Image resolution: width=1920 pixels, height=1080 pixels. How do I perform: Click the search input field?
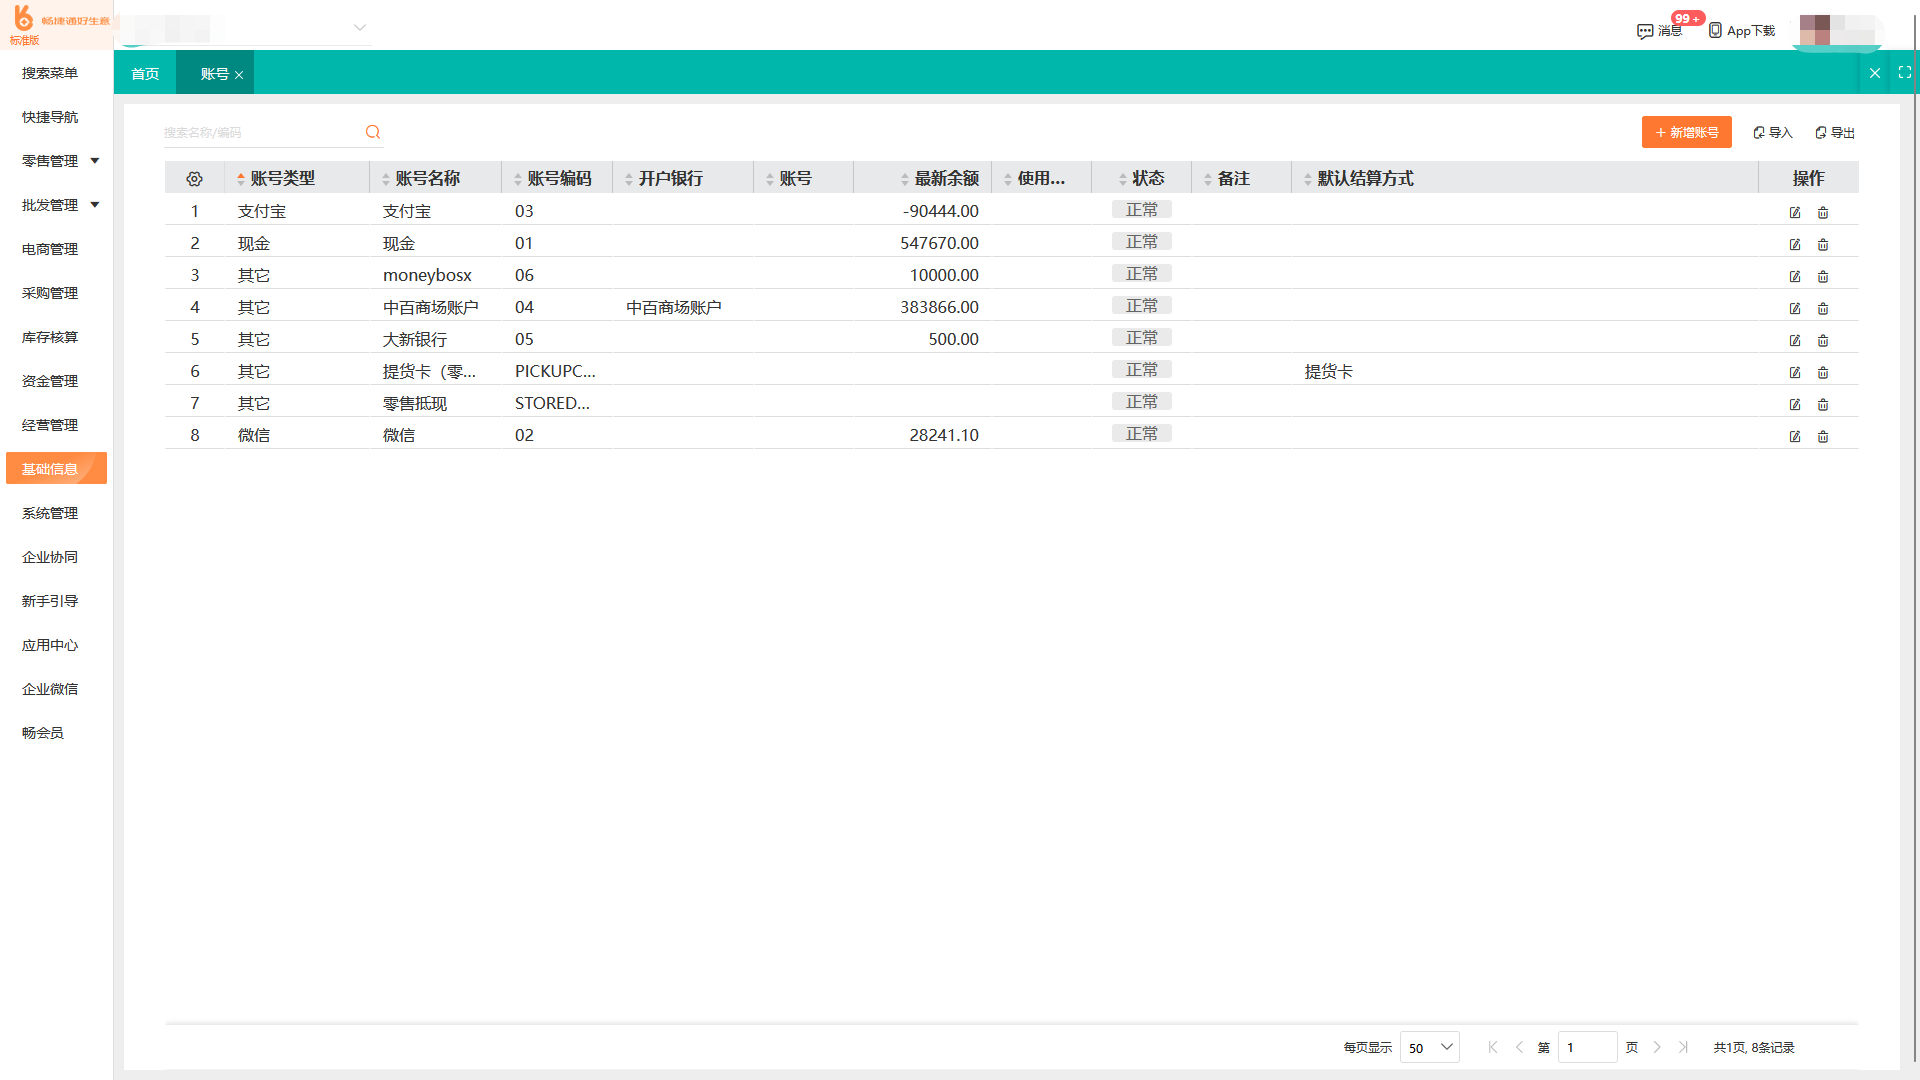[260, 132]
